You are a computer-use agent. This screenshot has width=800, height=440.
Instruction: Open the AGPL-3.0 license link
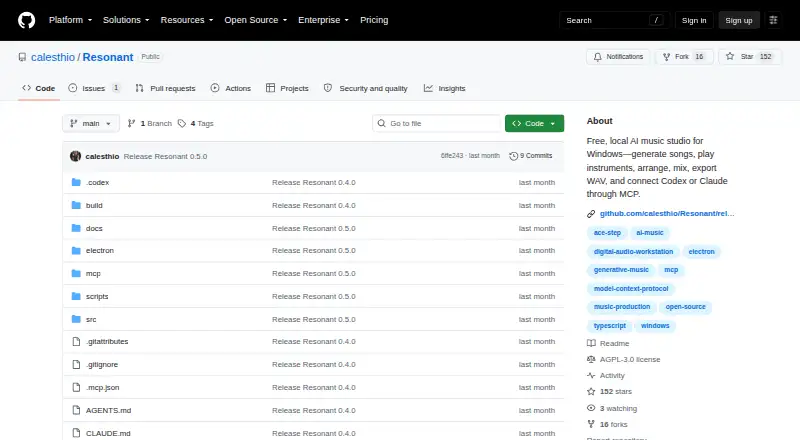pyautogui.click(x=630, y=359)
